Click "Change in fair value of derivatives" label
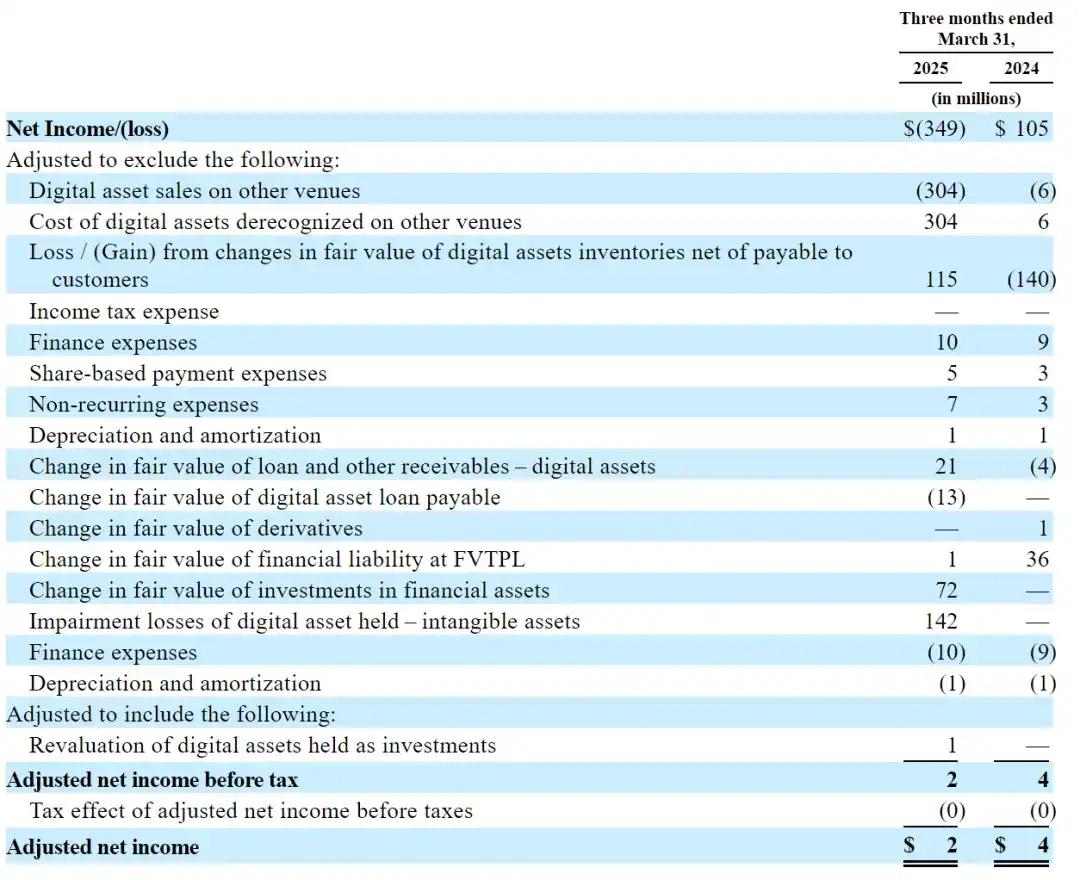Image resolution: width=1080 pixels, height=880 pixels. 195,529
